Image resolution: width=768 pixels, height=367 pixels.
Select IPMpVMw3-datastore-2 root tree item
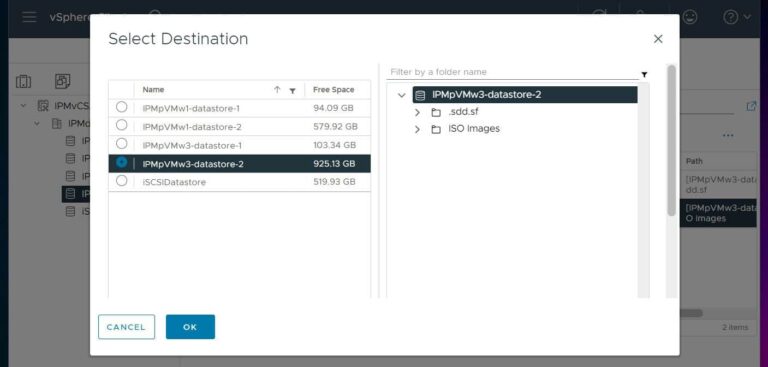point(525,95)
